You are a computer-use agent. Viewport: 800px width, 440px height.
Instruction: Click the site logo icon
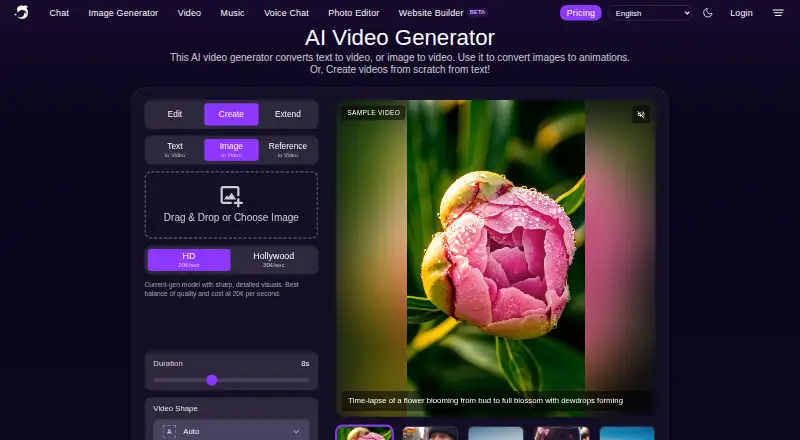(x=21, y=12)
